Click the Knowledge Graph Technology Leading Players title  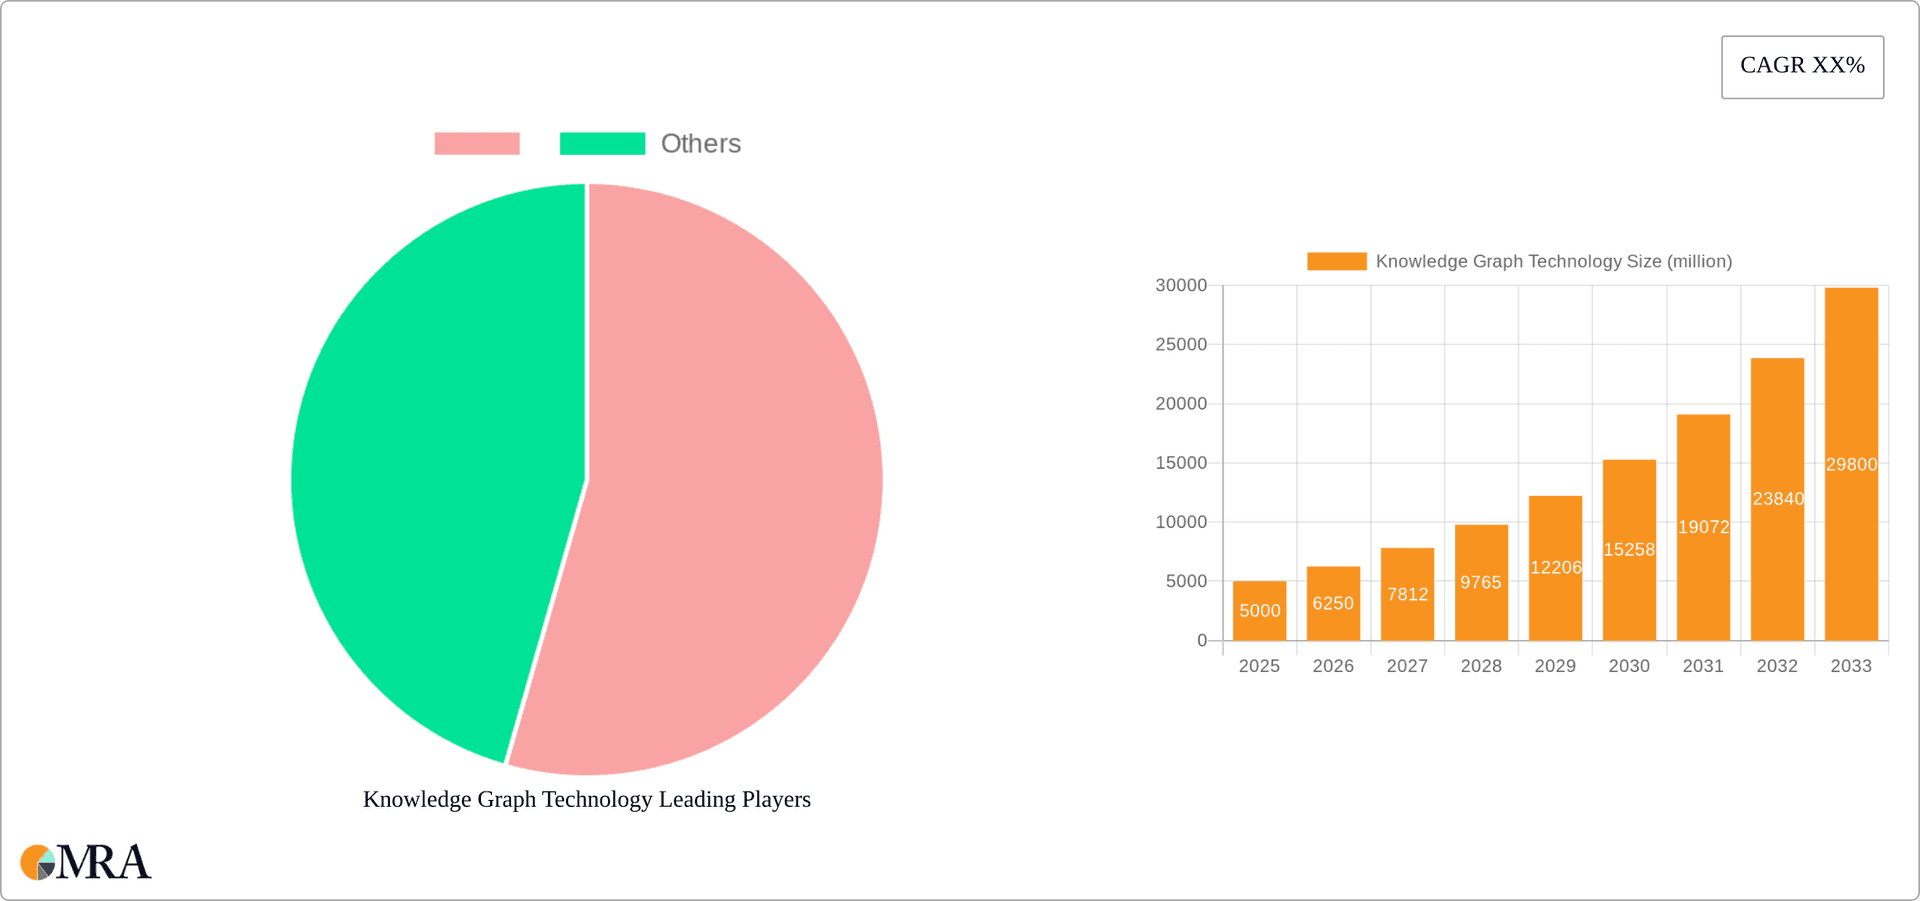tap(587, 799)
